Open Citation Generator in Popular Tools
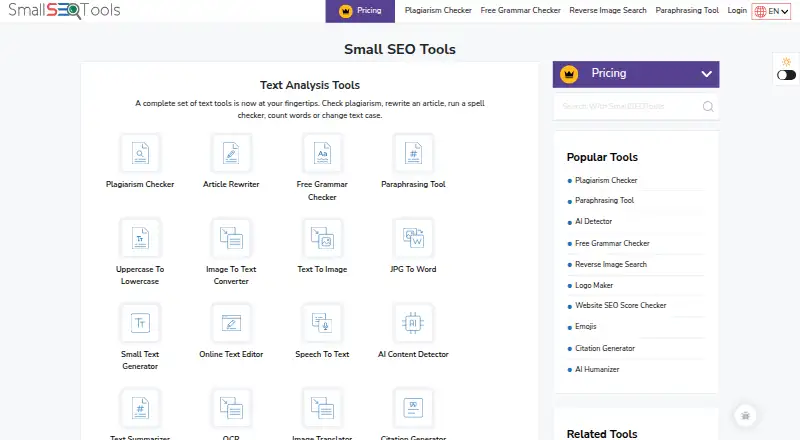Viewport: 800px width, 440px height. 605,348
